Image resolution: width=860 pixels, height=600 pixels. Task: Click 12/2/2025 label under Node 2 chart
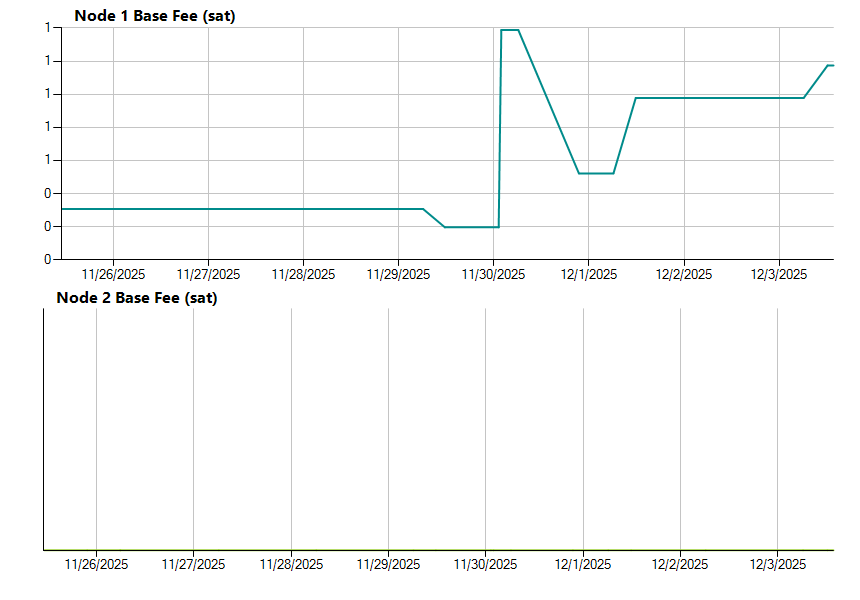(x=680, y=564)
